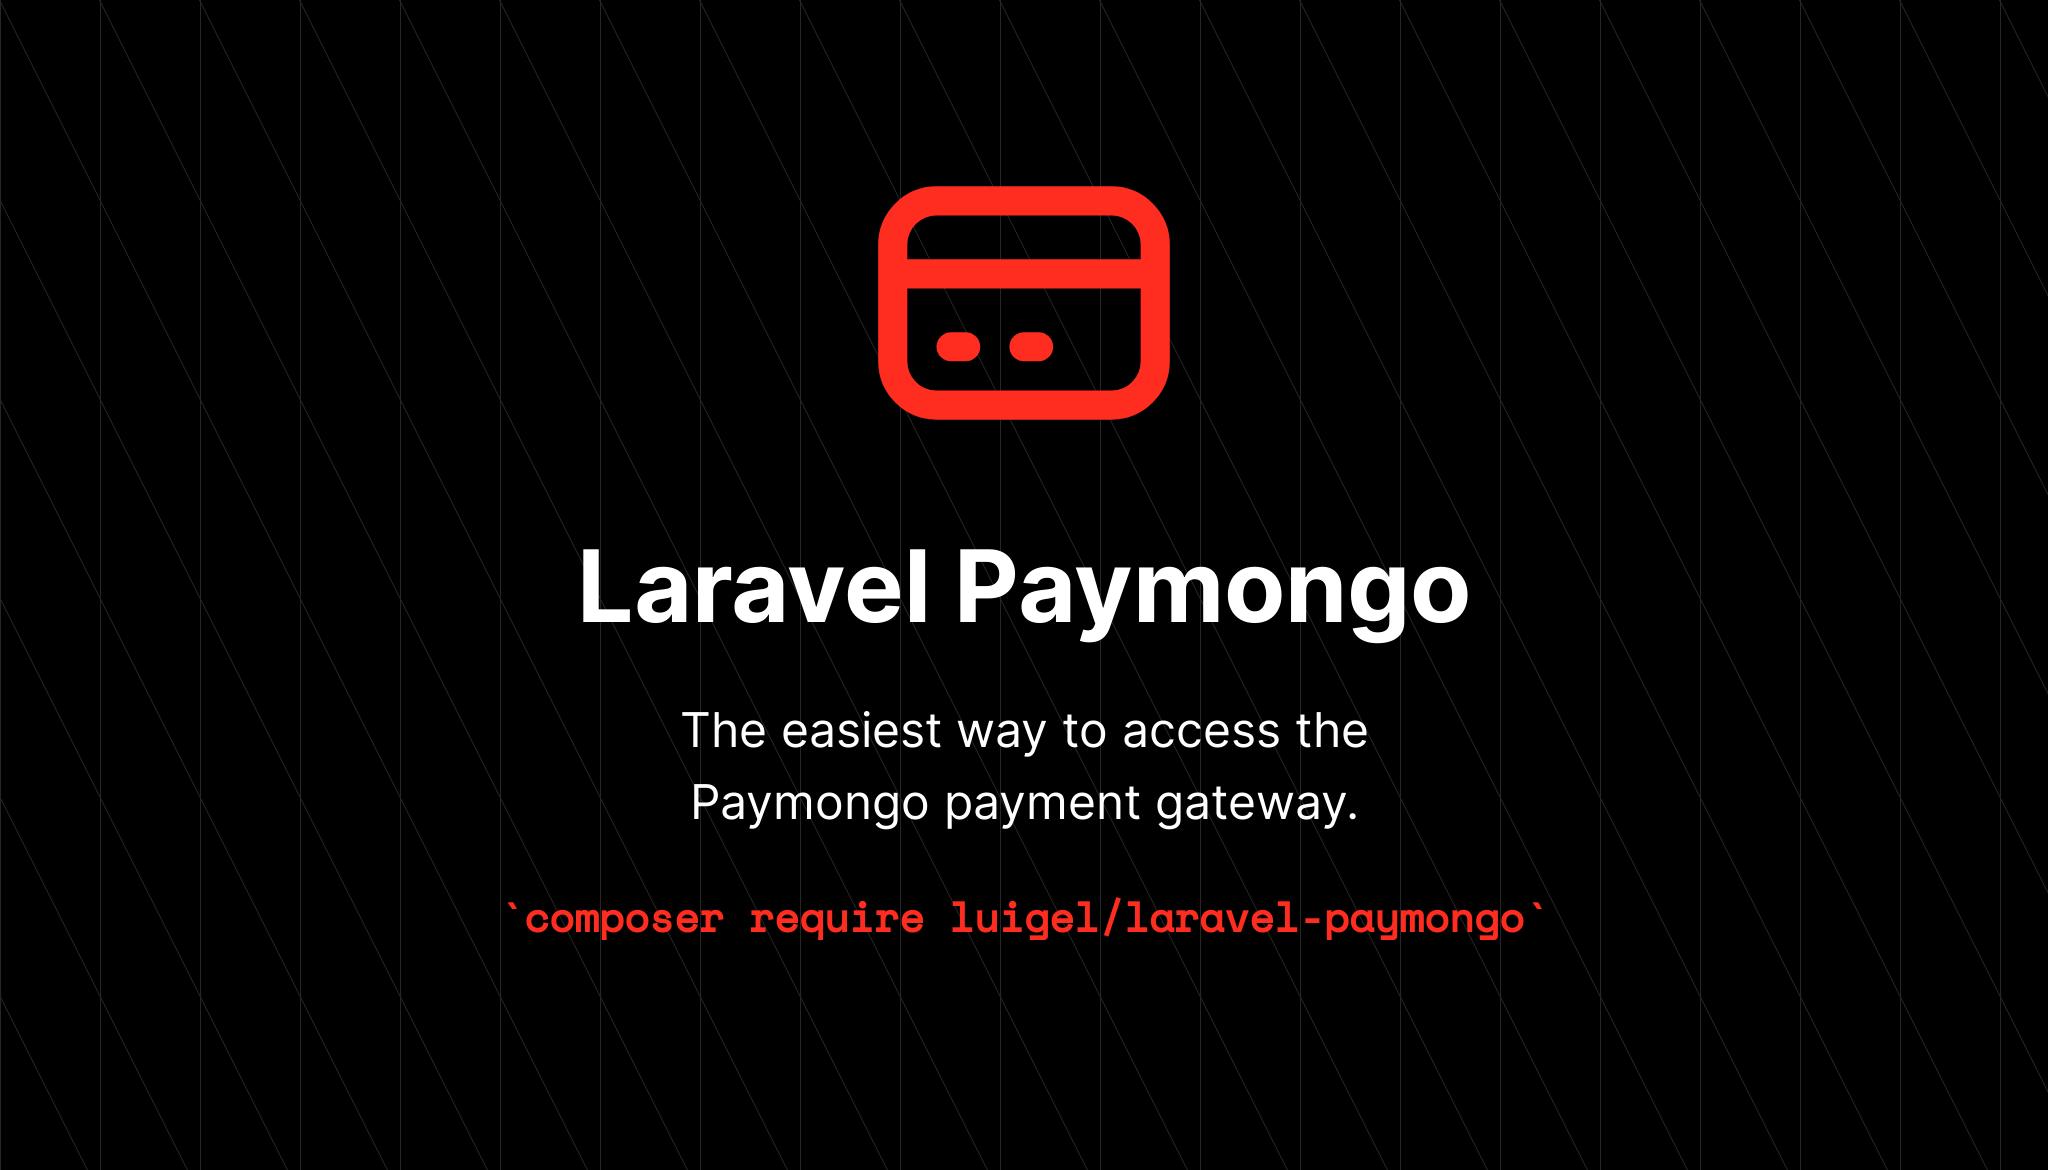The height and width of the screenshot is (1170, 2048).
Task: Click the rounded card outline icon
Action: click(1023, 295)
